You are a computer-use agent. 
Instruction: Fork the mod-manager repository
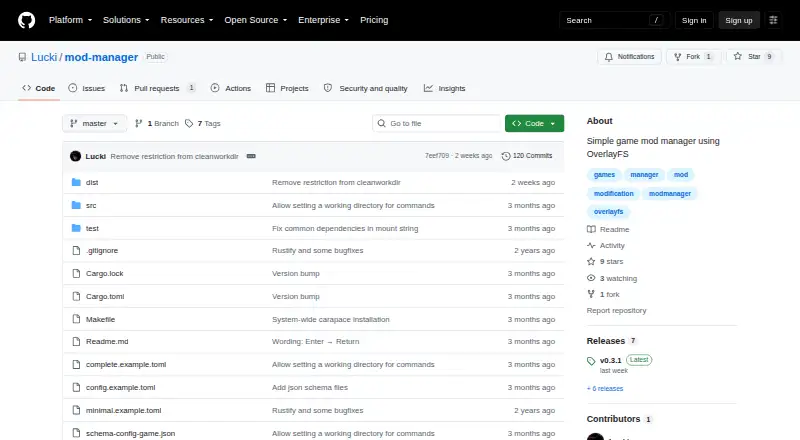(693, 57)
